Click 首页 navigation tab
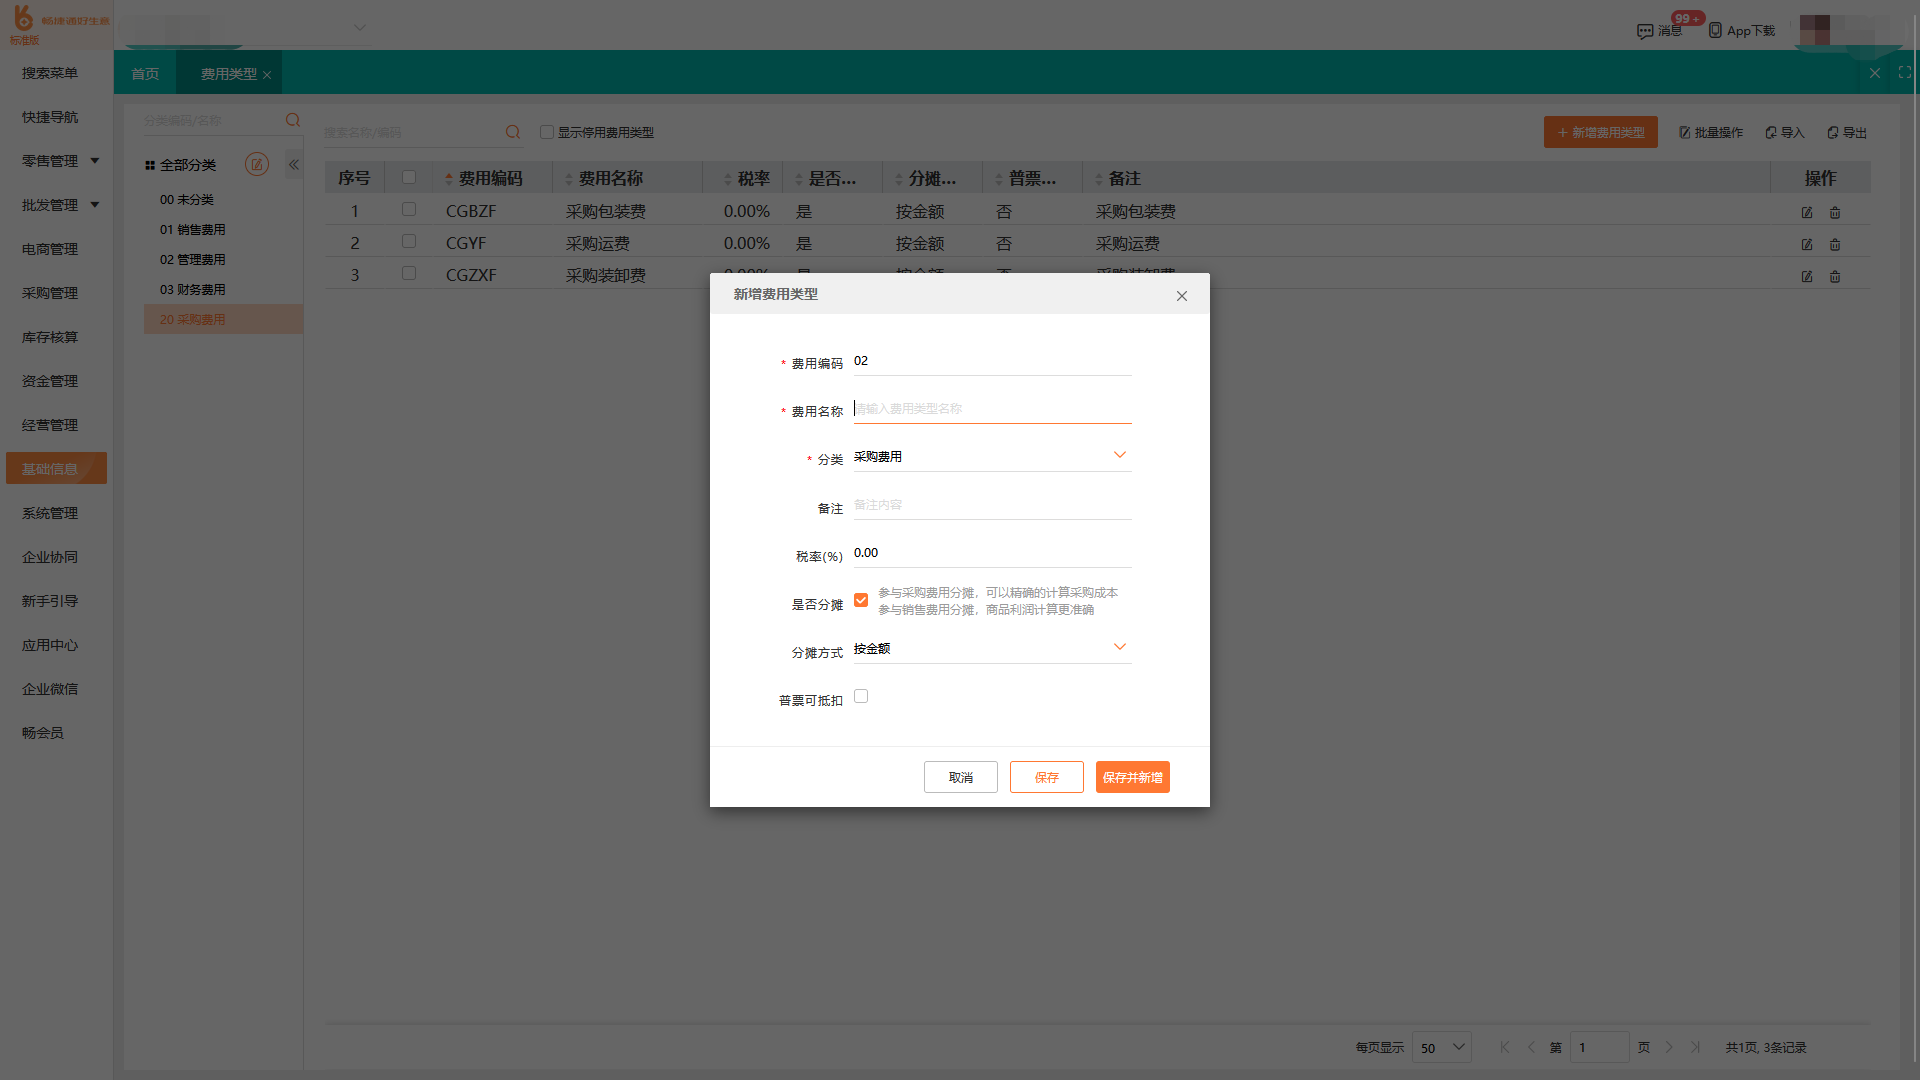 click(x=144, y=74)
